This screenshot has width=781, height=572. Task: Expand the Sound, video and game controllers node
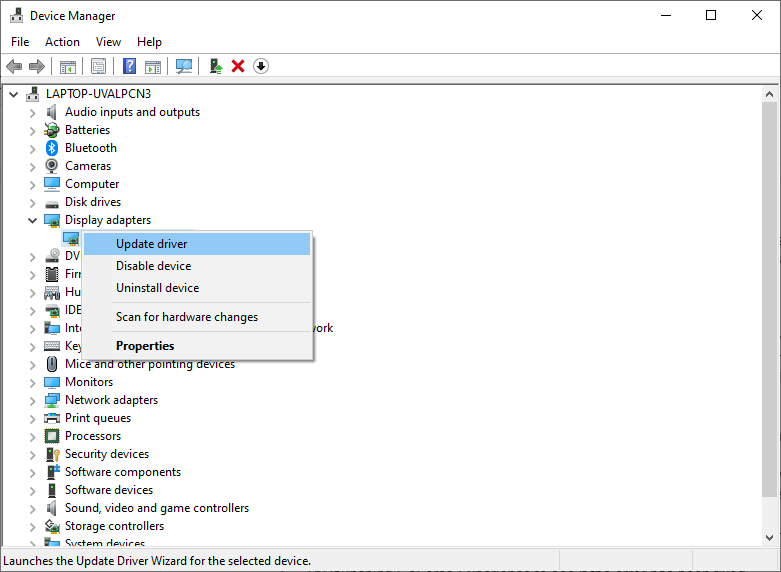32,509
